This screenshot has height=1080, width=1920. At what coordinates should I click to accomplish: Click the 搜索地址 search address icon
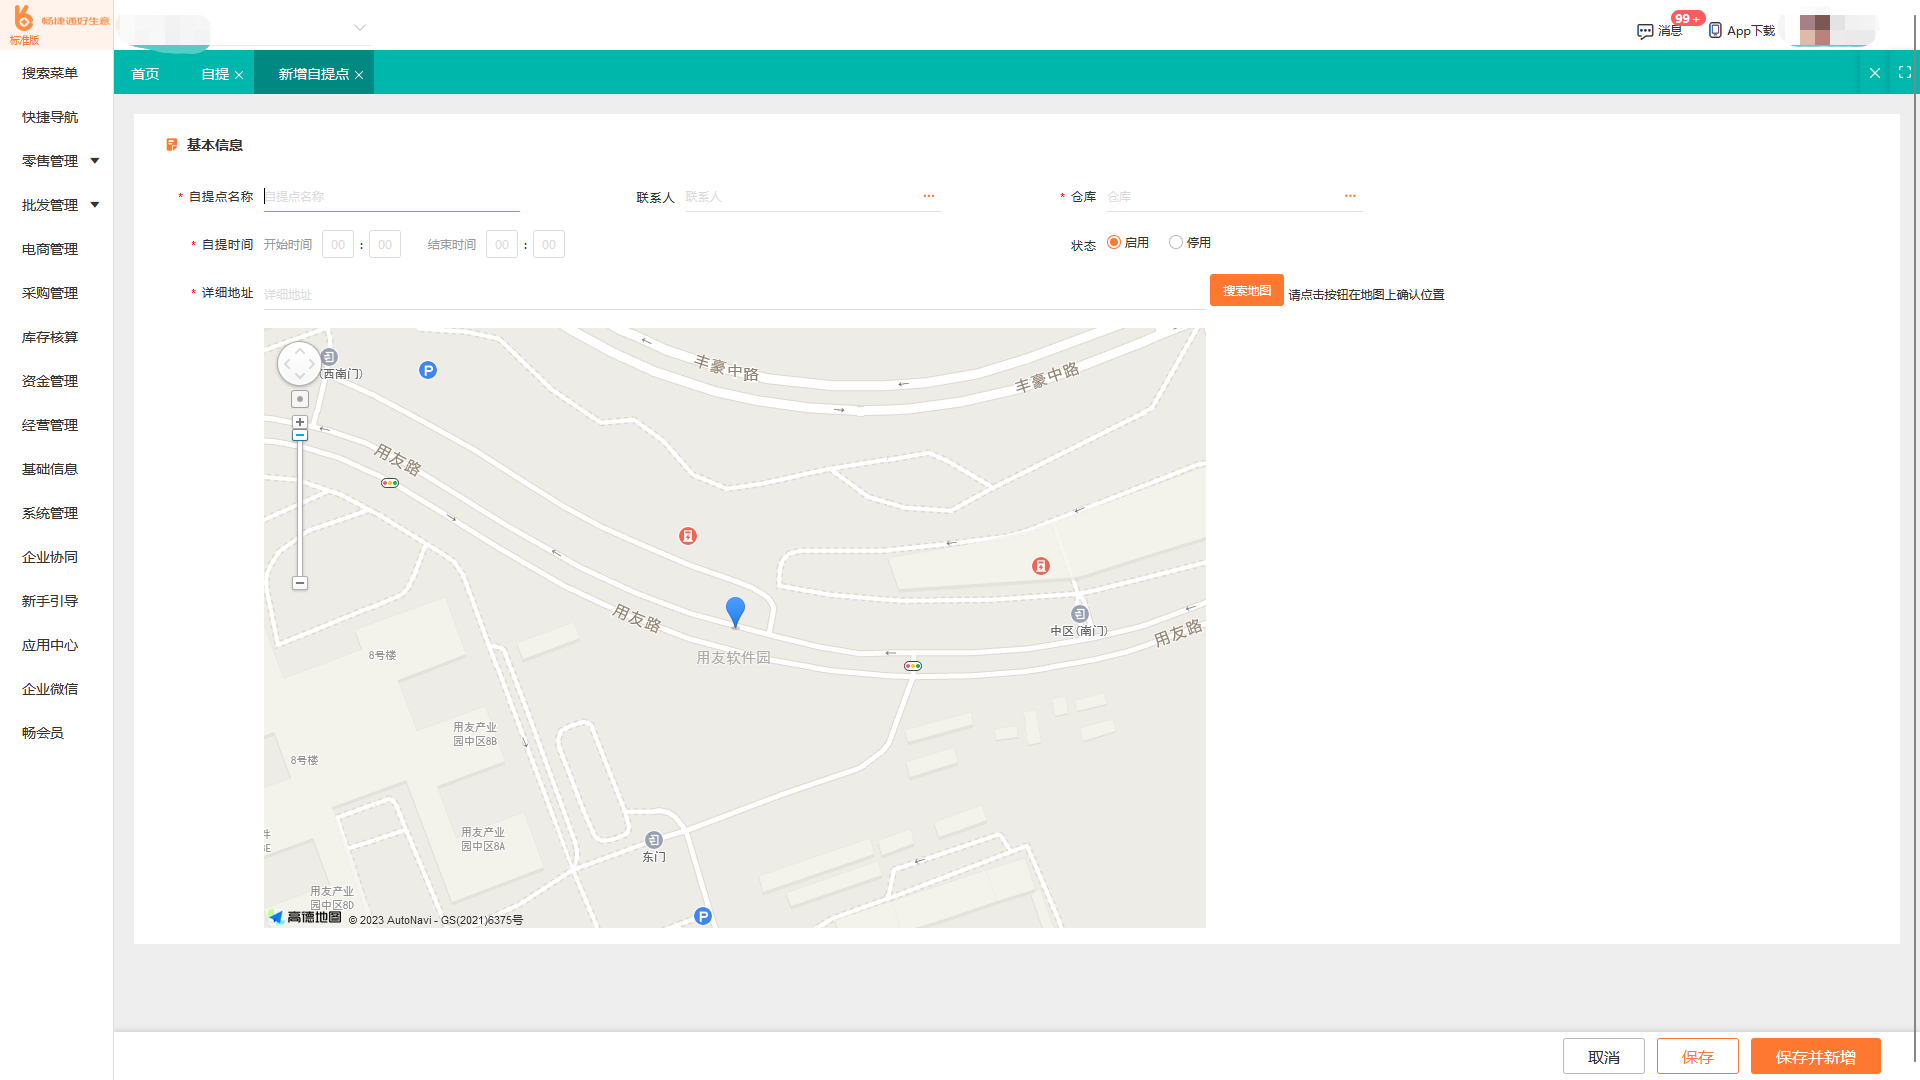pyautogui.click(x=1245, y=291)
